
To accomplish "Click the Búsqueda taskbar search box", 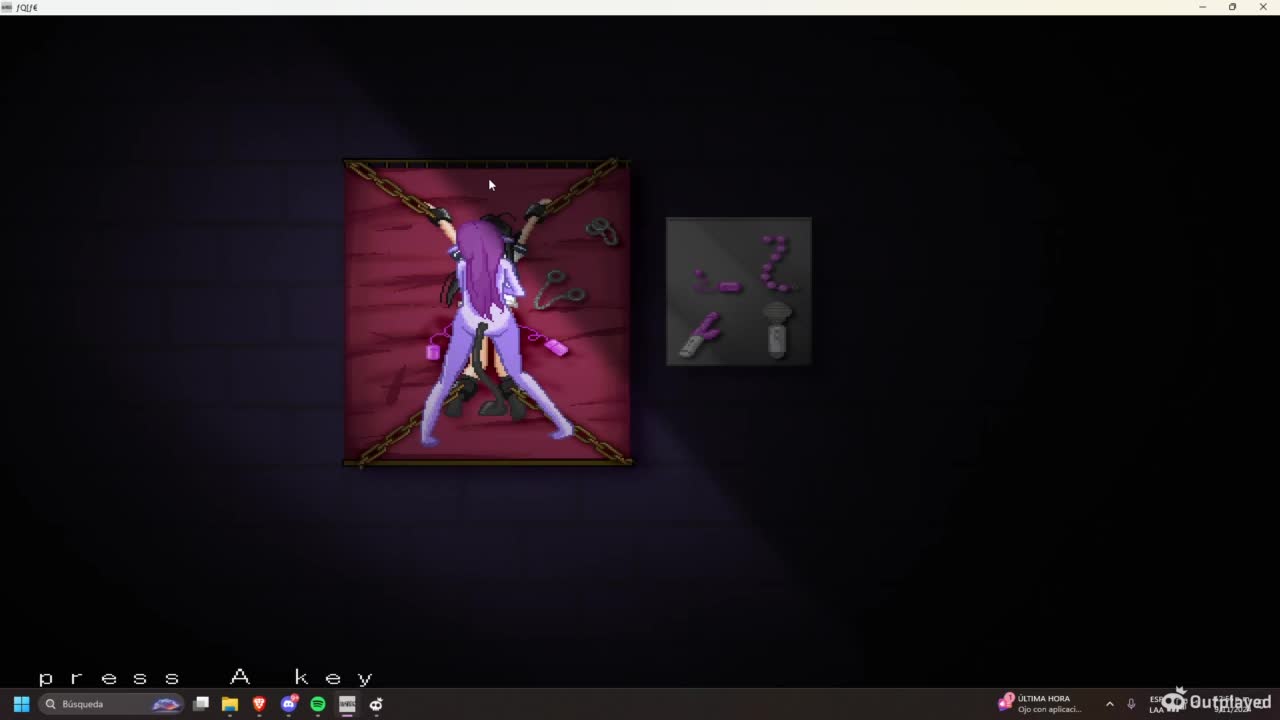I will pos(110,704).
